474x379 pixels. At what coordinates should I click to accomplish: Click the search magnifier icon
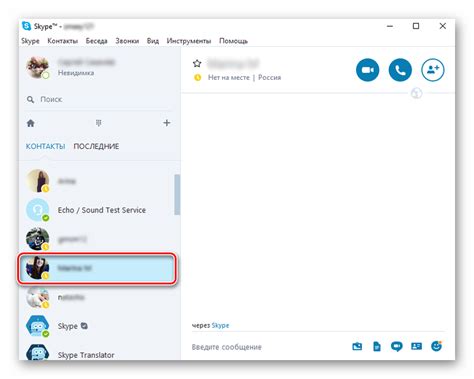pos(30,99)
